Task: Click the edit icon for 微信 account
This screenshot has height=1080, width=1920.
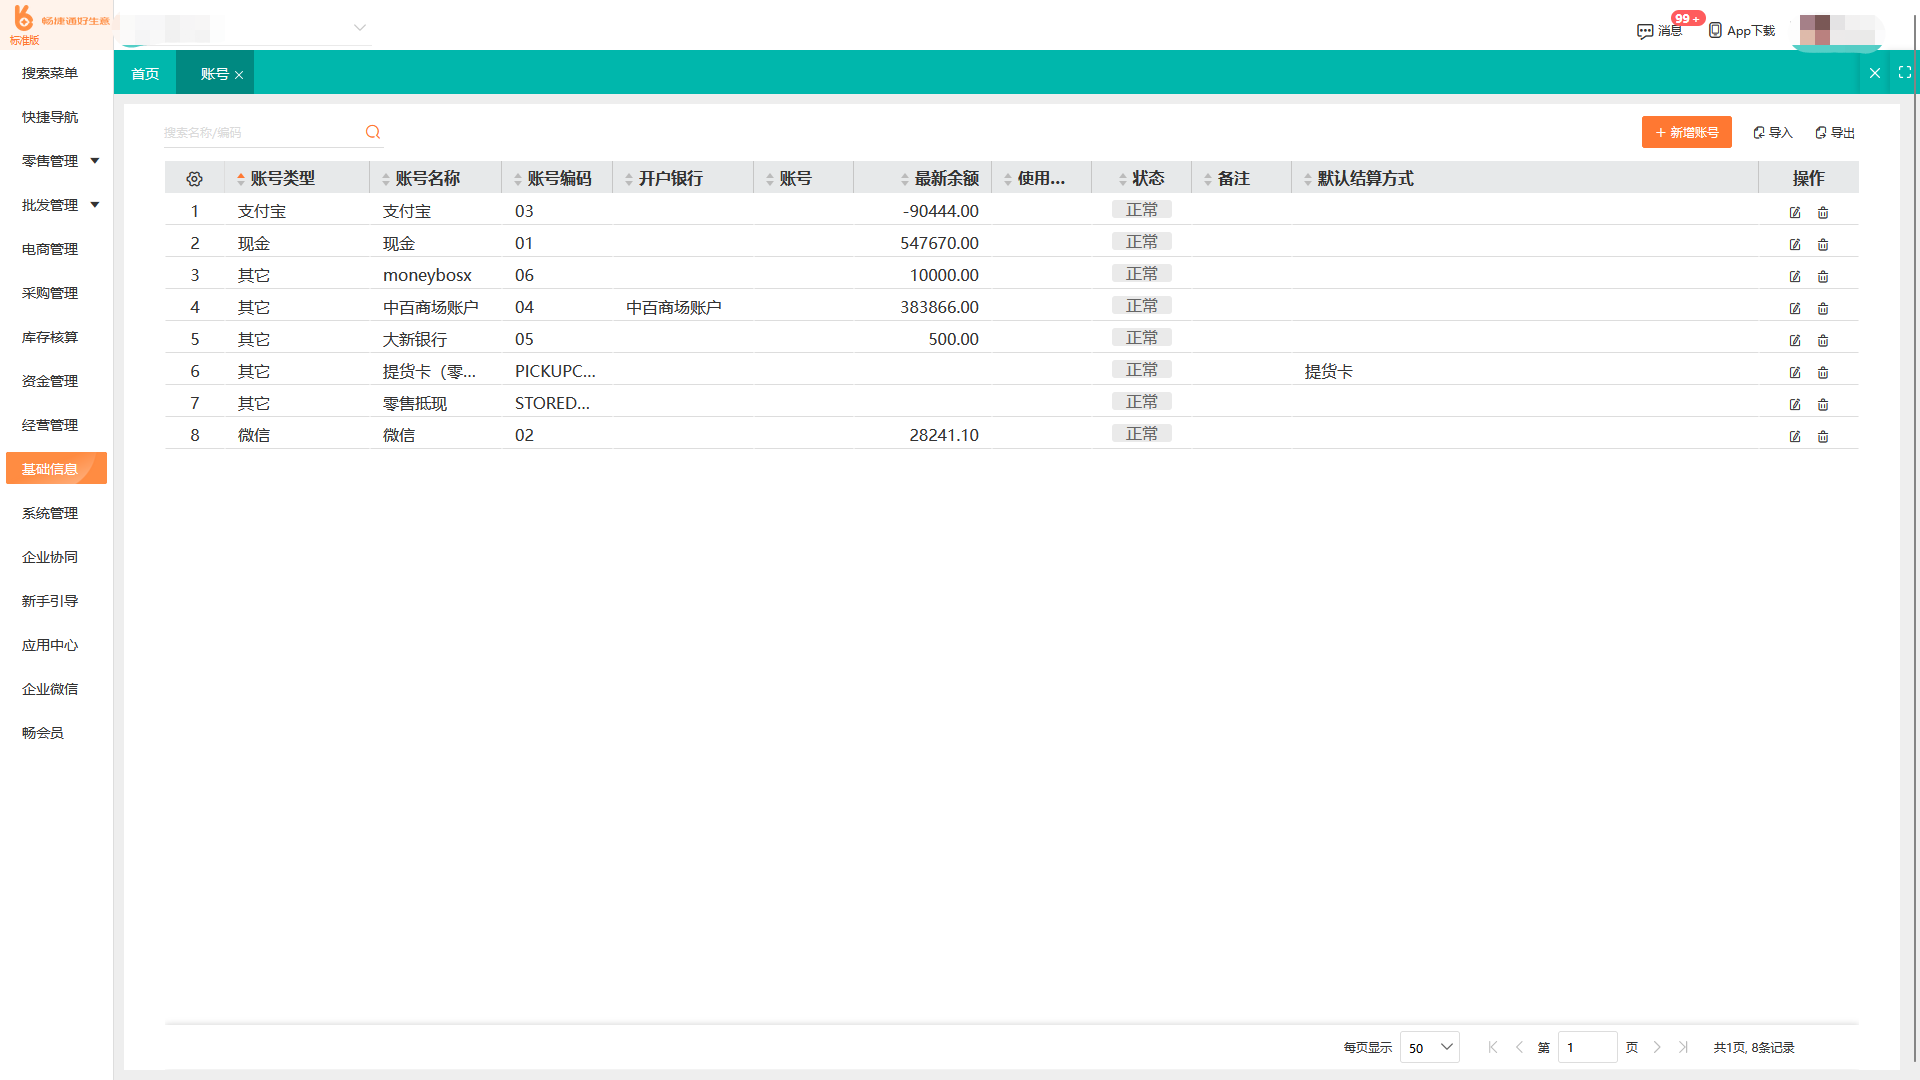Action: tap(1795, 434)
